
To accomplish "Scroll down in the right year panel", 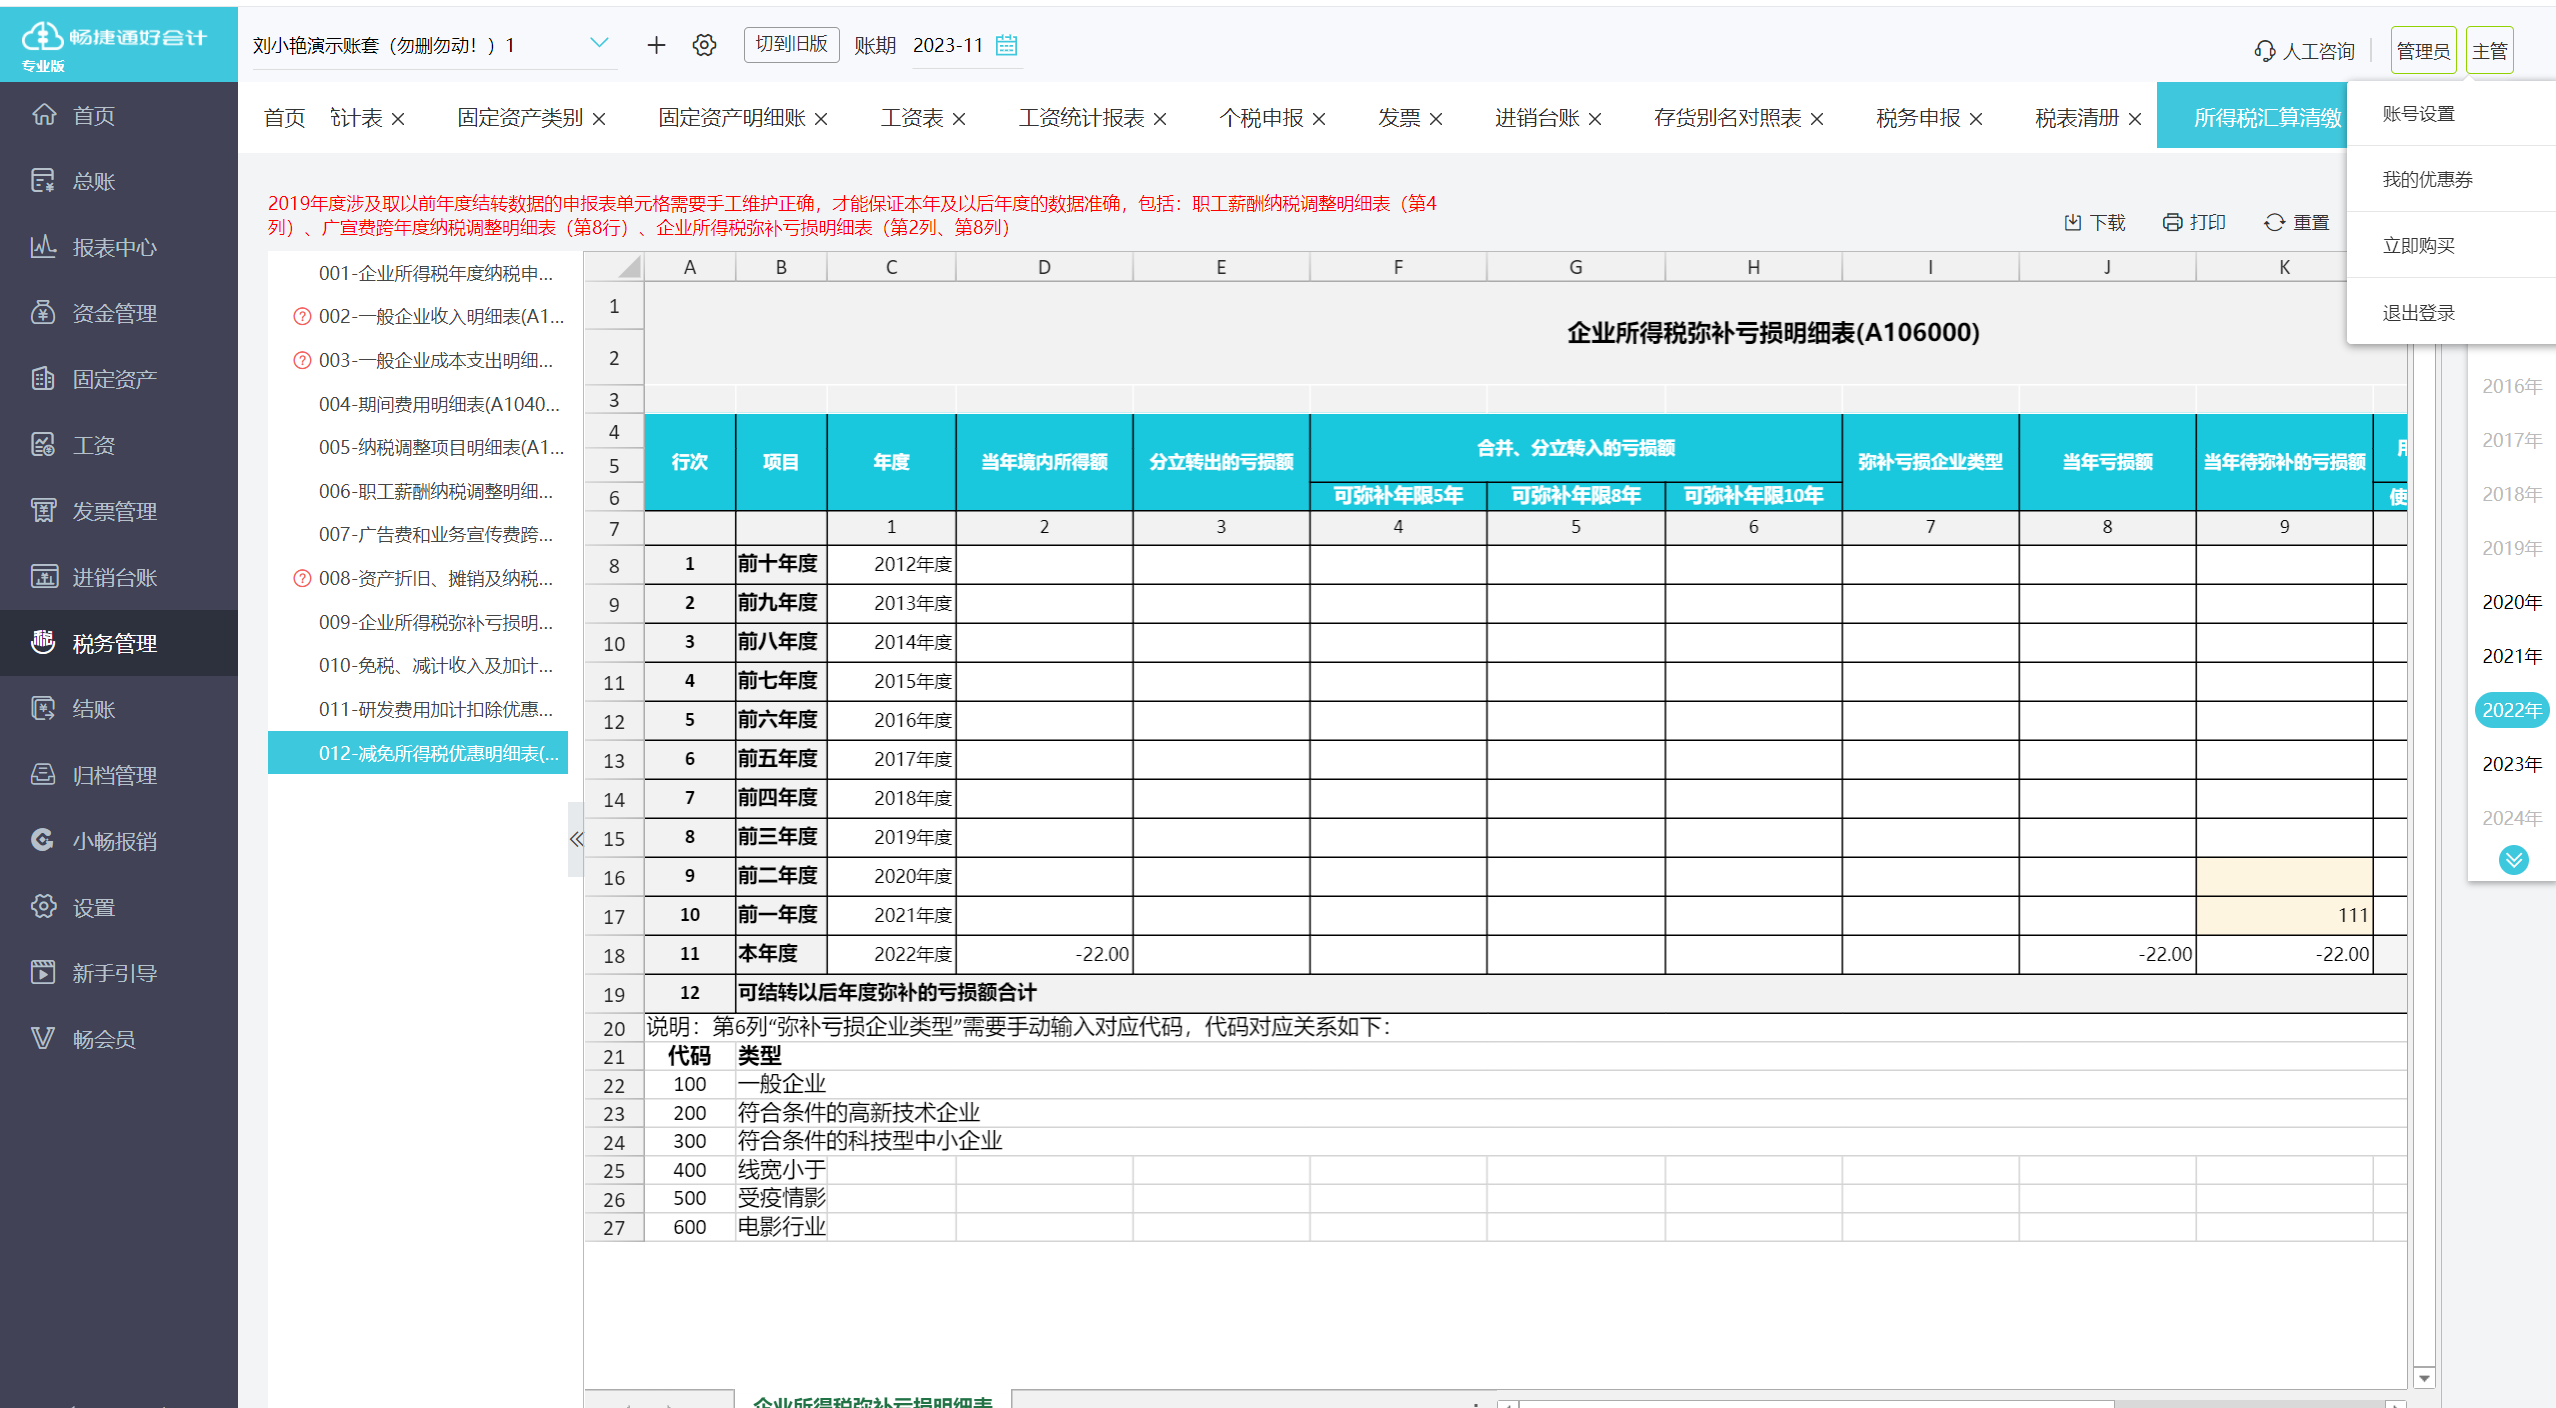I will tap(2511, 860).
